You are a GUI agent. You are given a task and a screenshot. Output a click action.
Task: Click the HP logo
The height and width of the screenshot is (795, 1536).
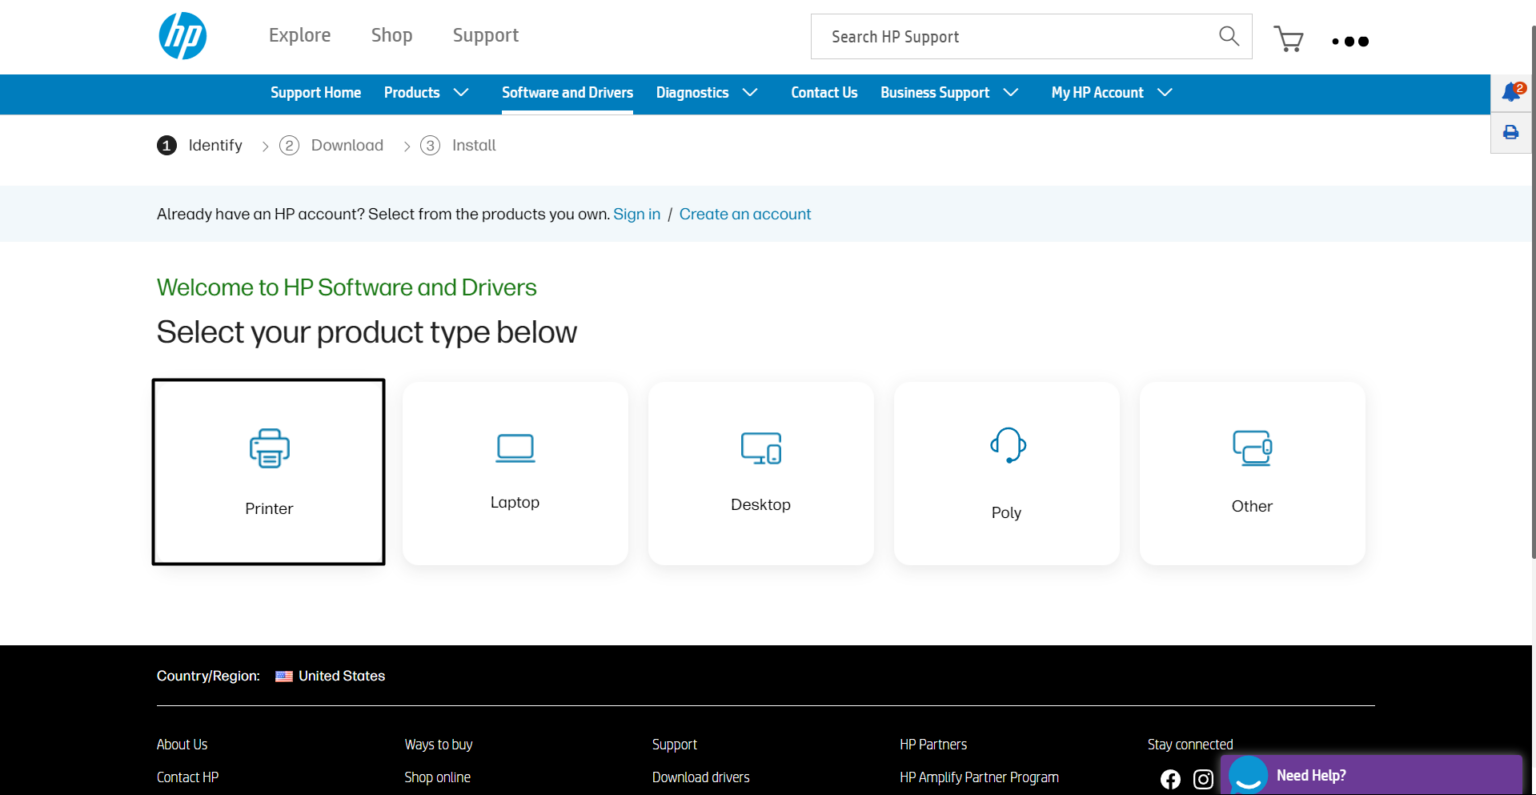pos(182,36)
